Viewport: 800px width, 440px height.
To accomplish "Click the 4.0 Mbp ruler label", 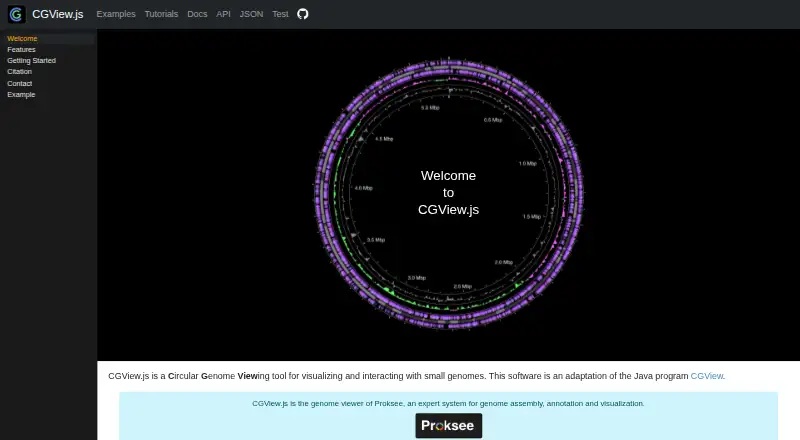I will [364, 188].
